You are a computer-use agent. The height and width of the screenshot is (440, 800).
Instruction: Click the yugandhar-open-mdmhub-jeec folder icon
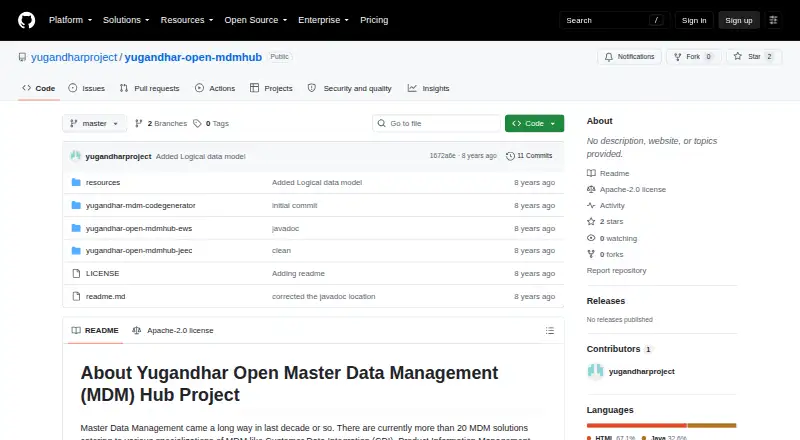coord(76,251)
